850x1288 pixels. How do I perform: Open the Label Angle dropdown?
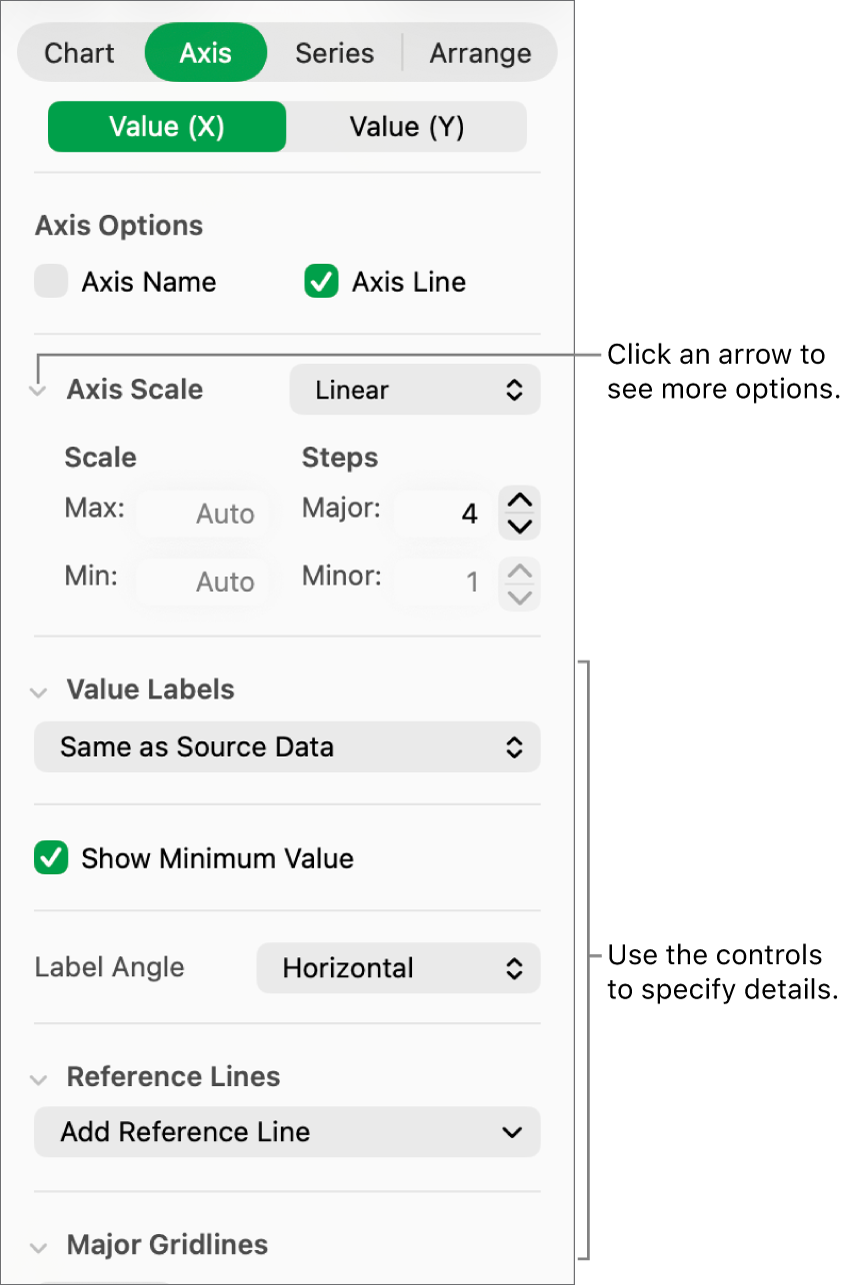[397, 968]
